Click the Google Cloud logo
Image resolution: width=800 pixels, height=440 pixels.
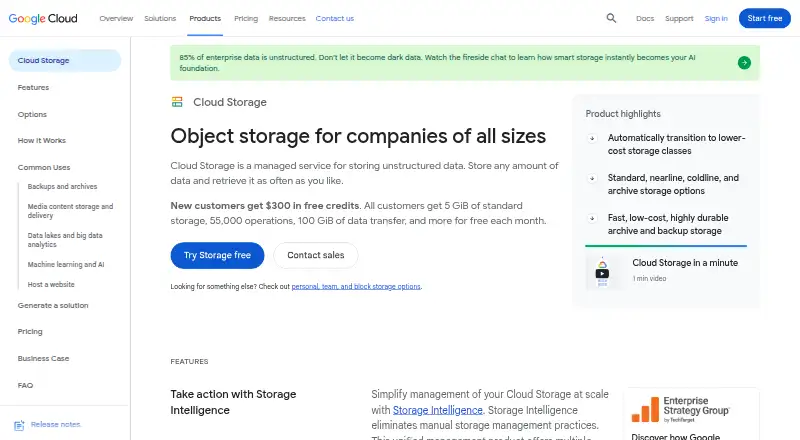[43, 18]
